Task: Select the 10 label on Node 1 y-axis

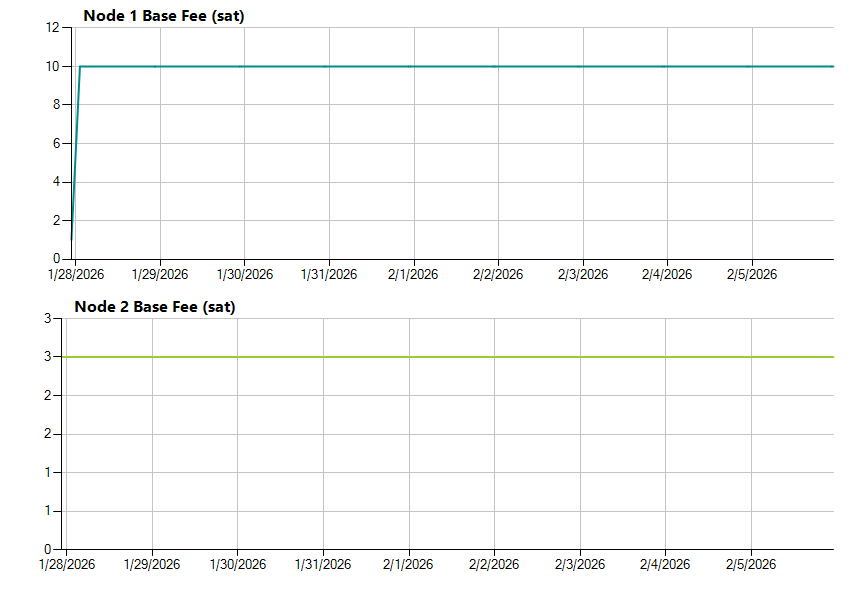Action: click(x=52, y=66)
